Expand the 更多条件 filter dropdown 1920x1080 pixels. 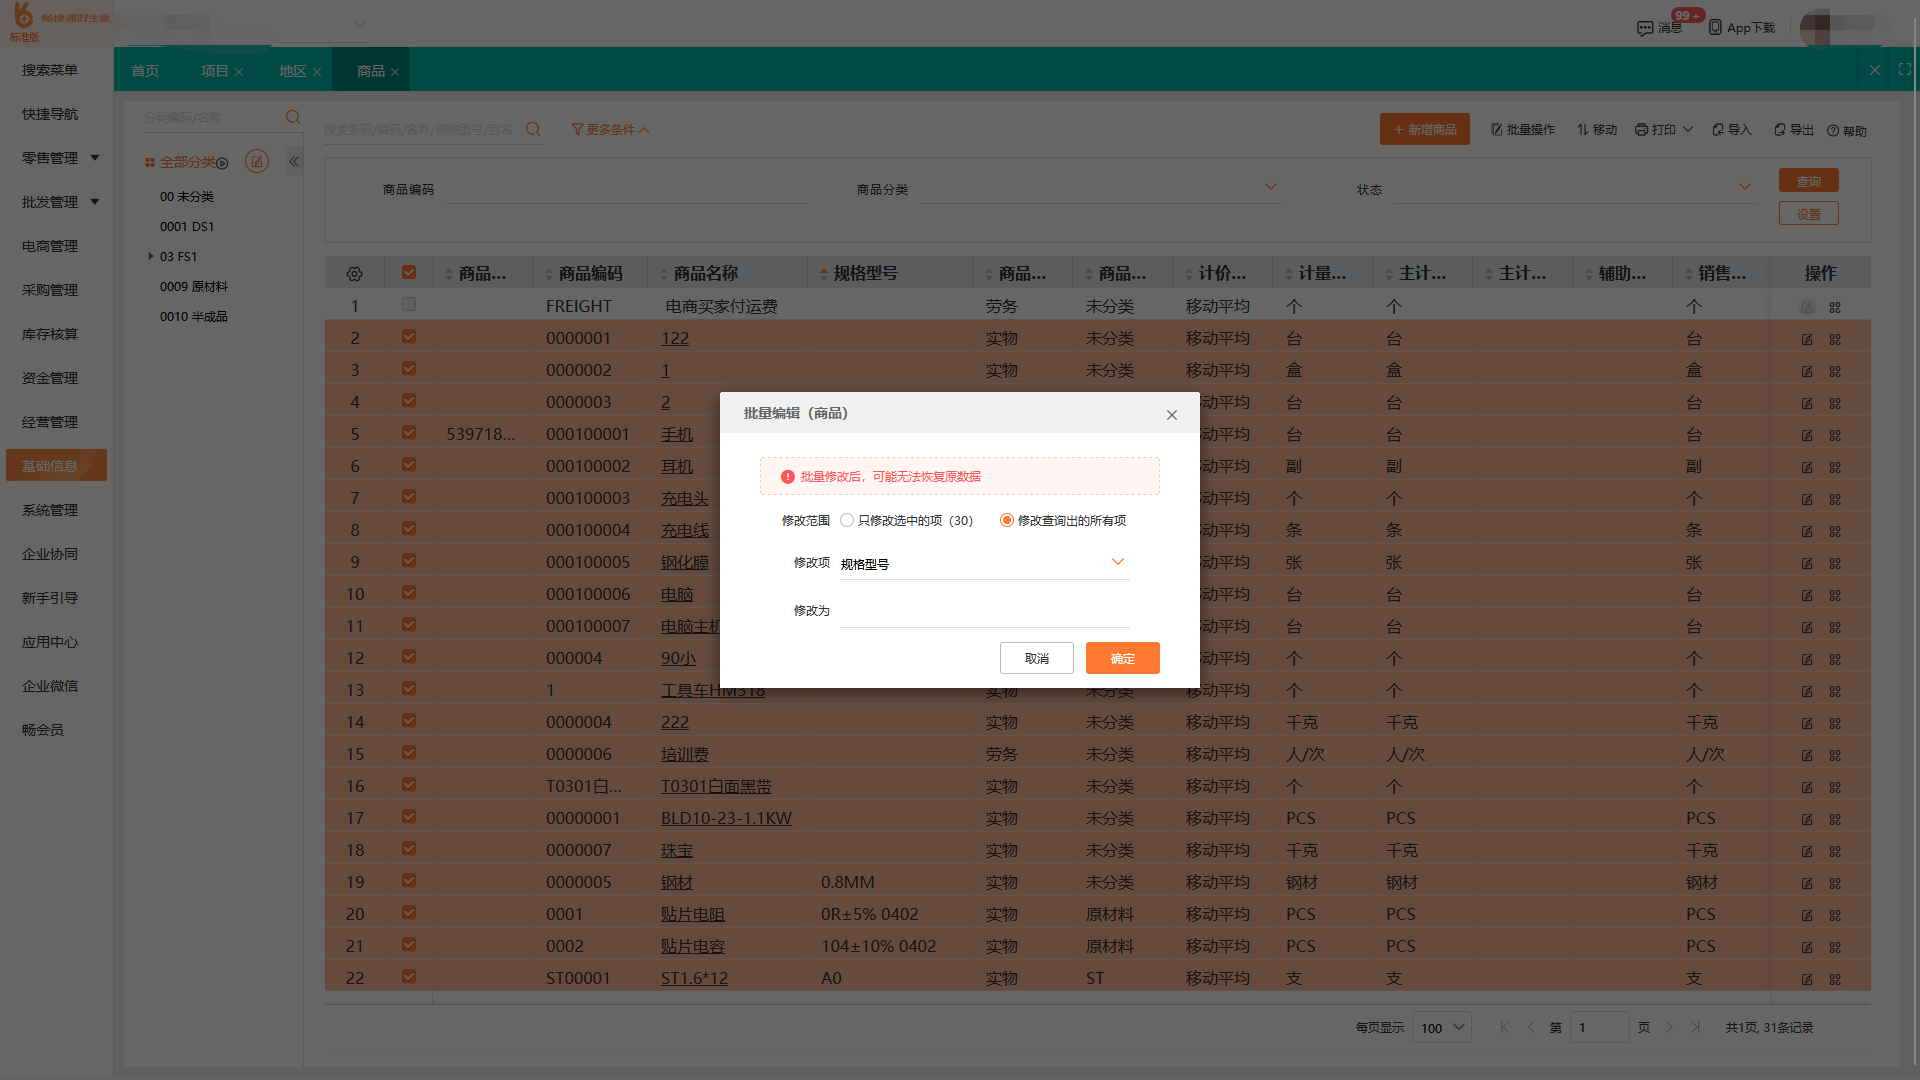point(612,128)
